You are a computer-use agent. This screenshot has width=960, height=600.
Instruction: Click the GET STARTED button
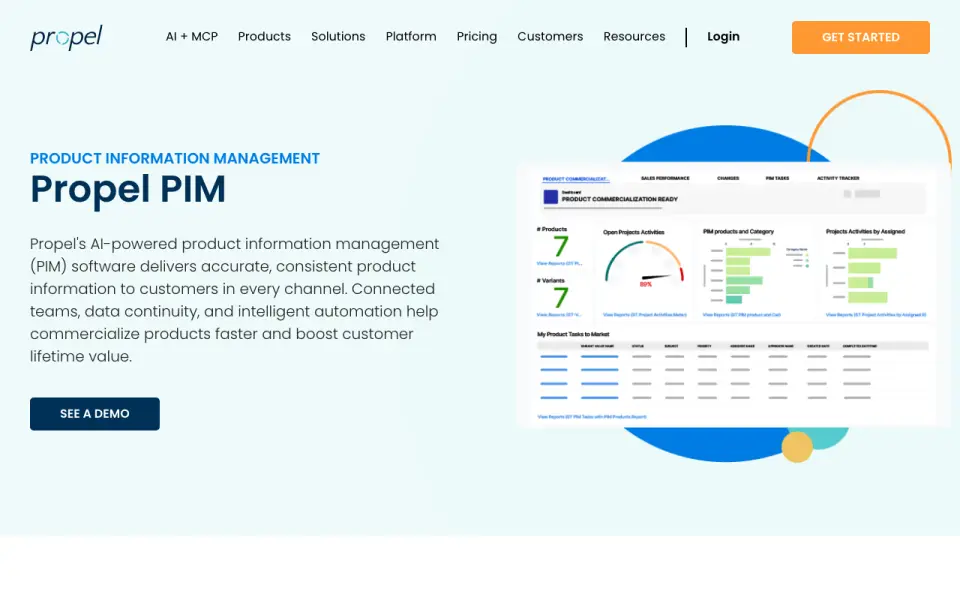[860, 37]
